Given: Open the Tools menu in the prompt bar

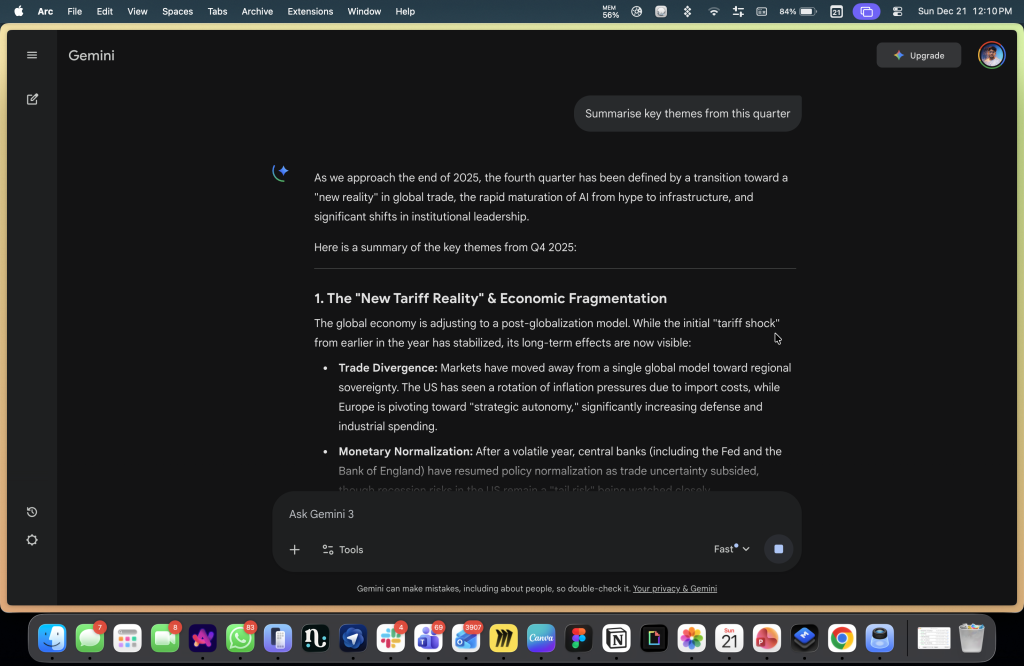Looking at the screenshot, I should pos(342,549).
